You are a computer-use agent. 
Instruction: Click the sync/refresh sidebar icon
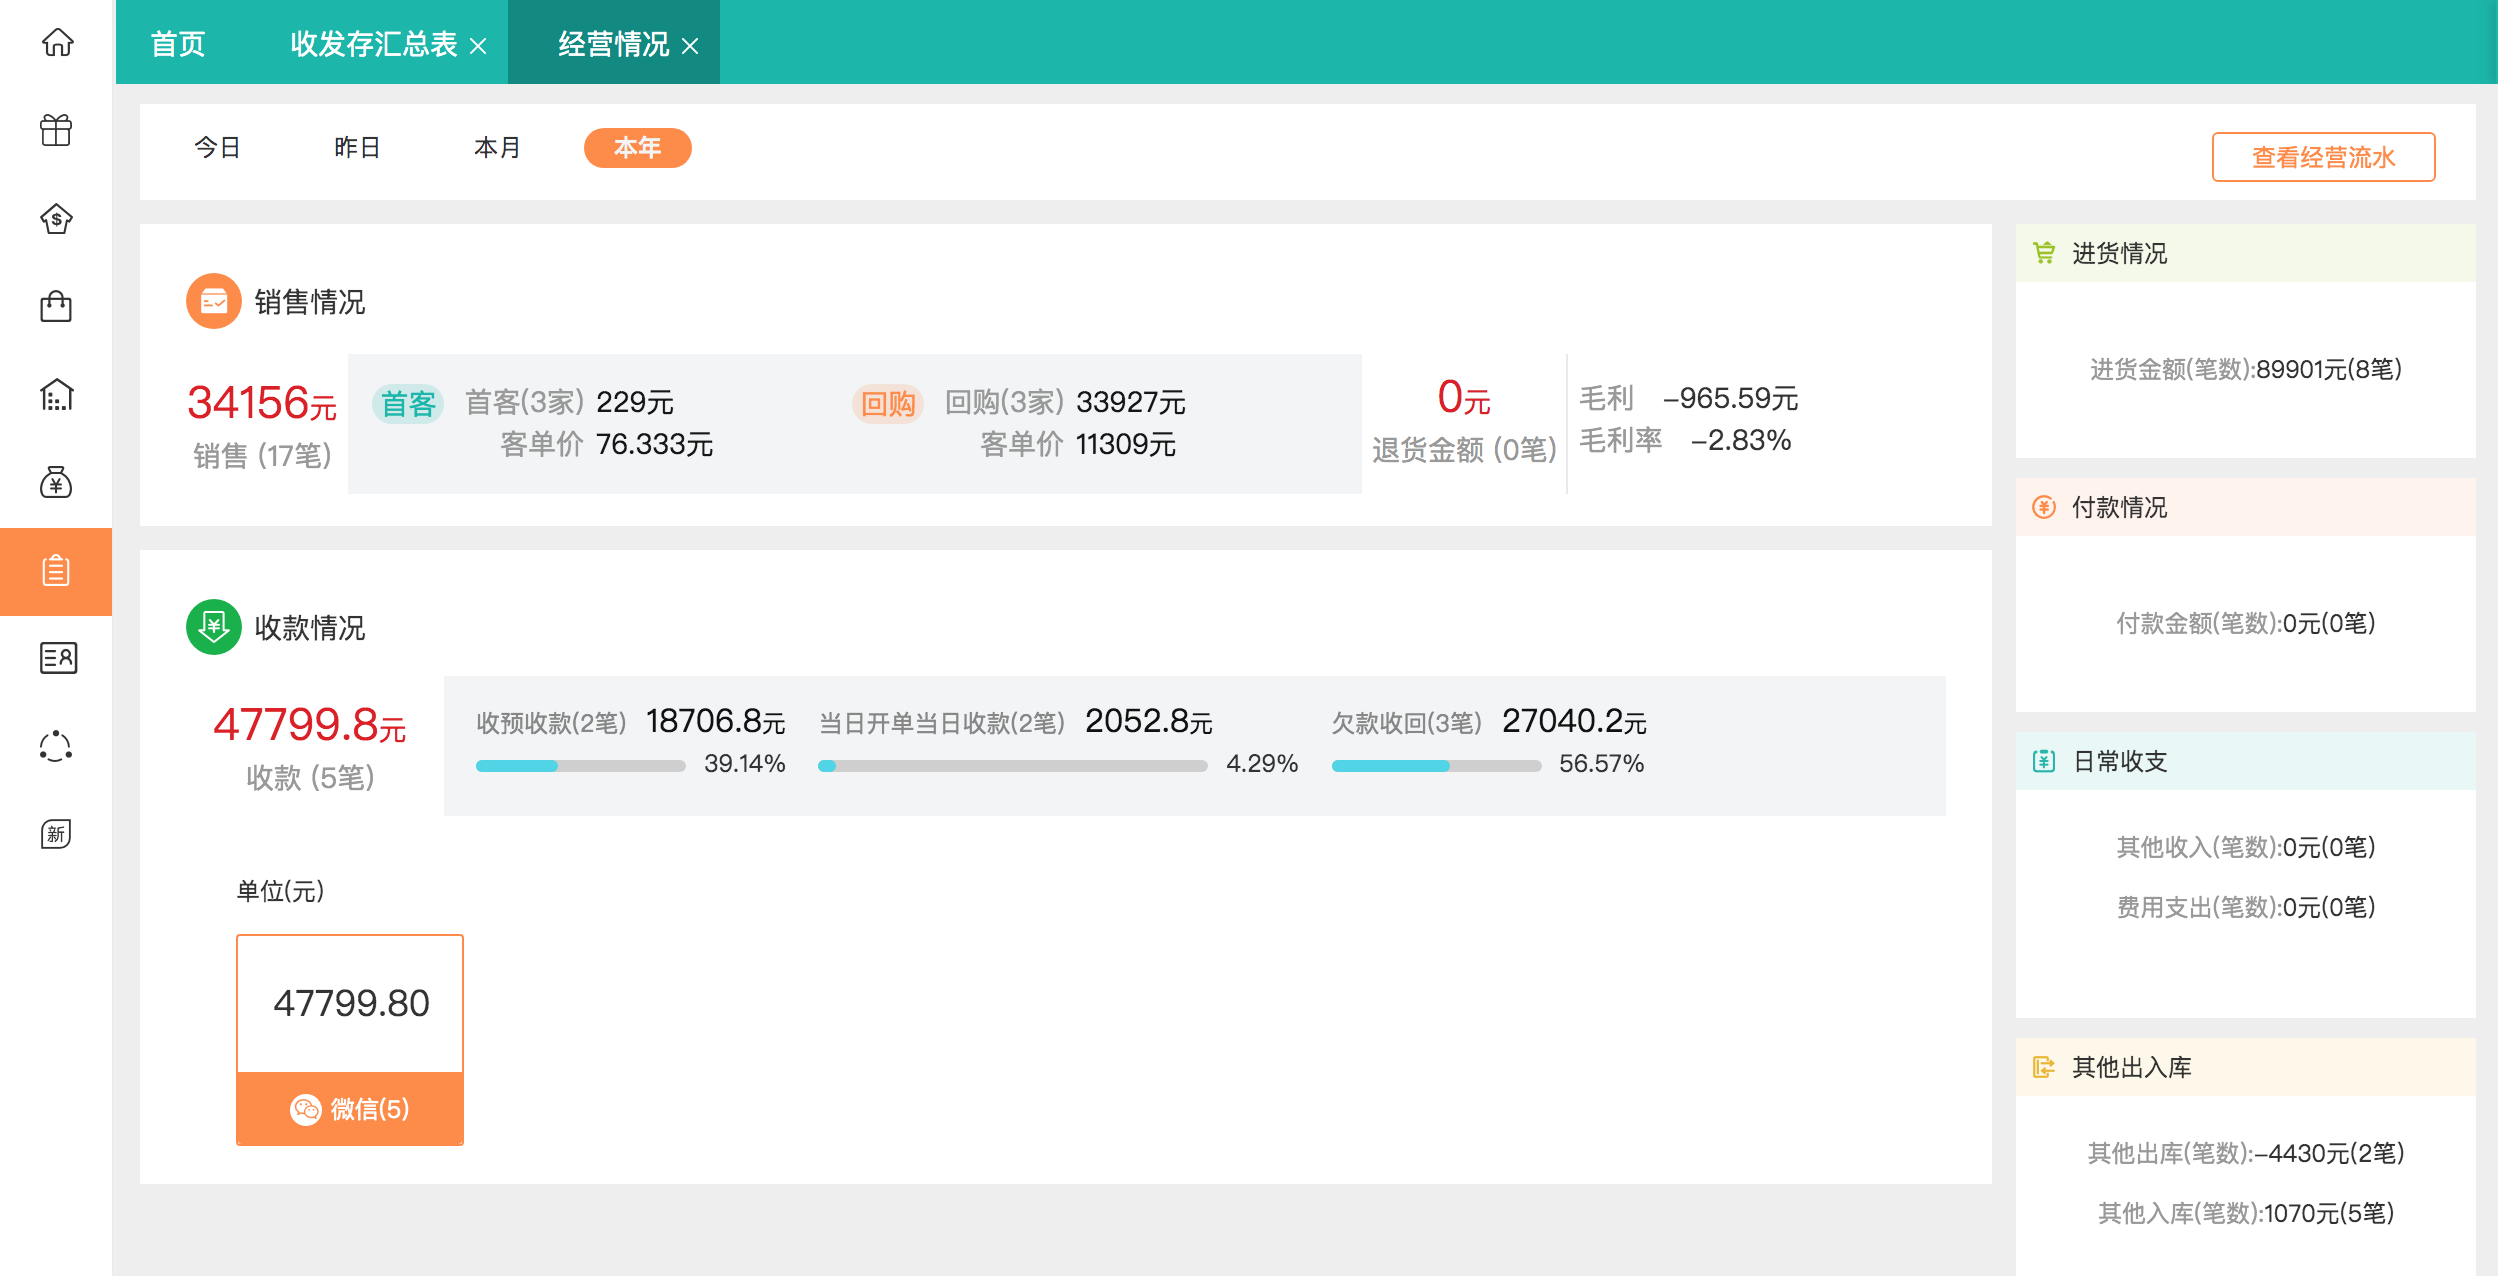pos(55,747)
